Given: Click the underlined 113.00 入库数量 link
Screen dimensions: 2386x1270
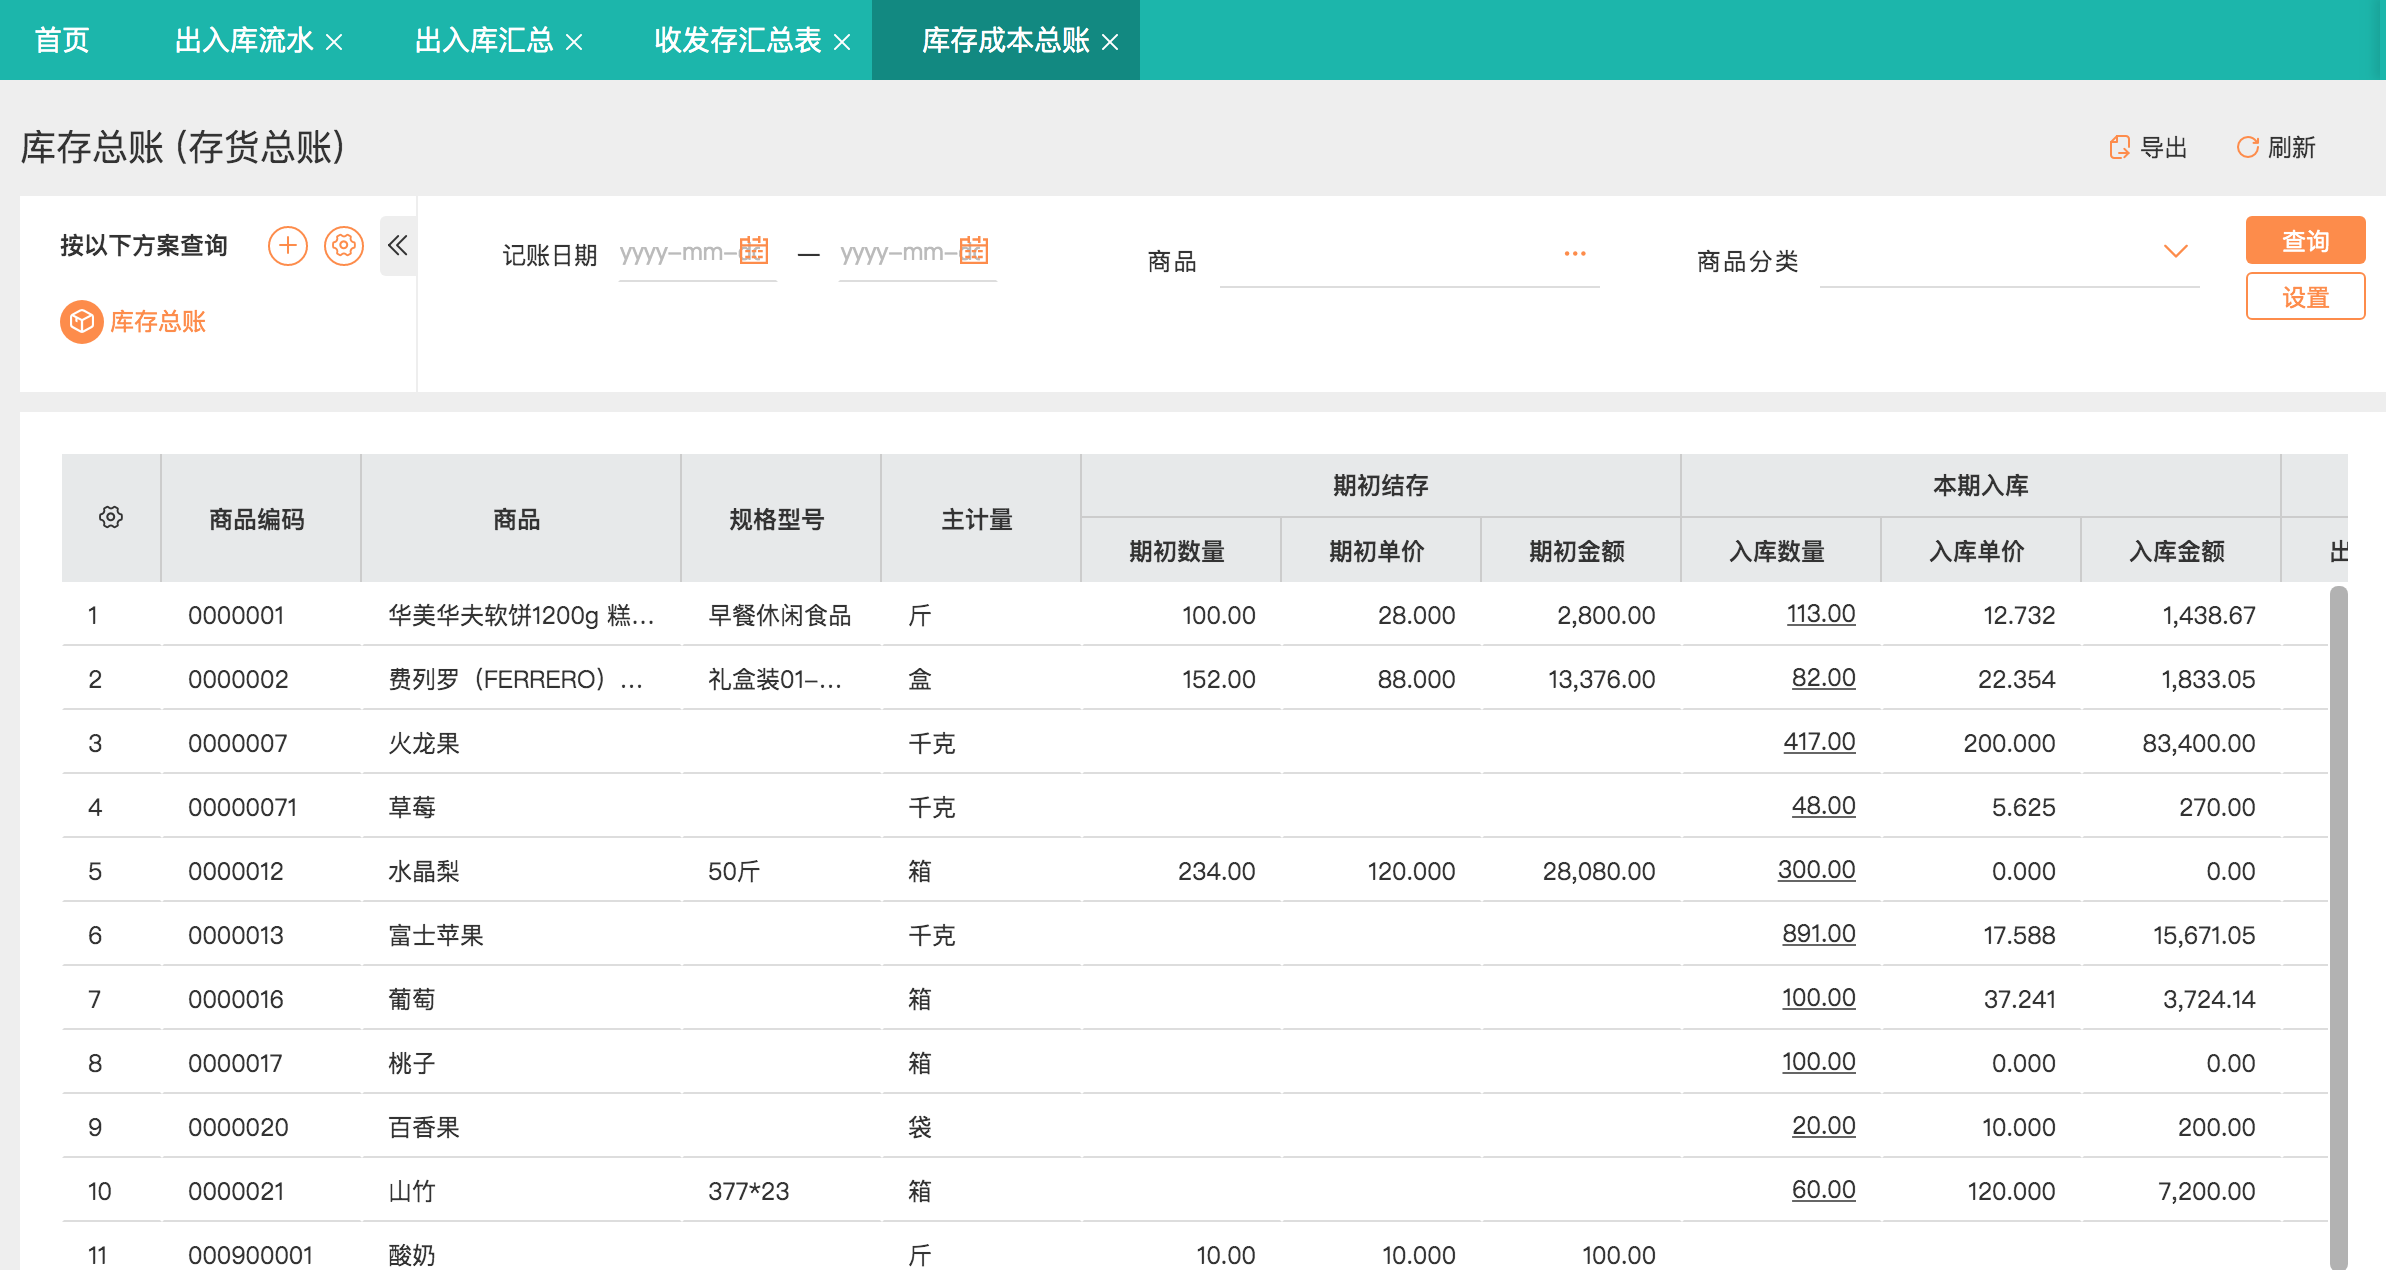Looking at the screenshot, I should click(x=1823, y=615).
